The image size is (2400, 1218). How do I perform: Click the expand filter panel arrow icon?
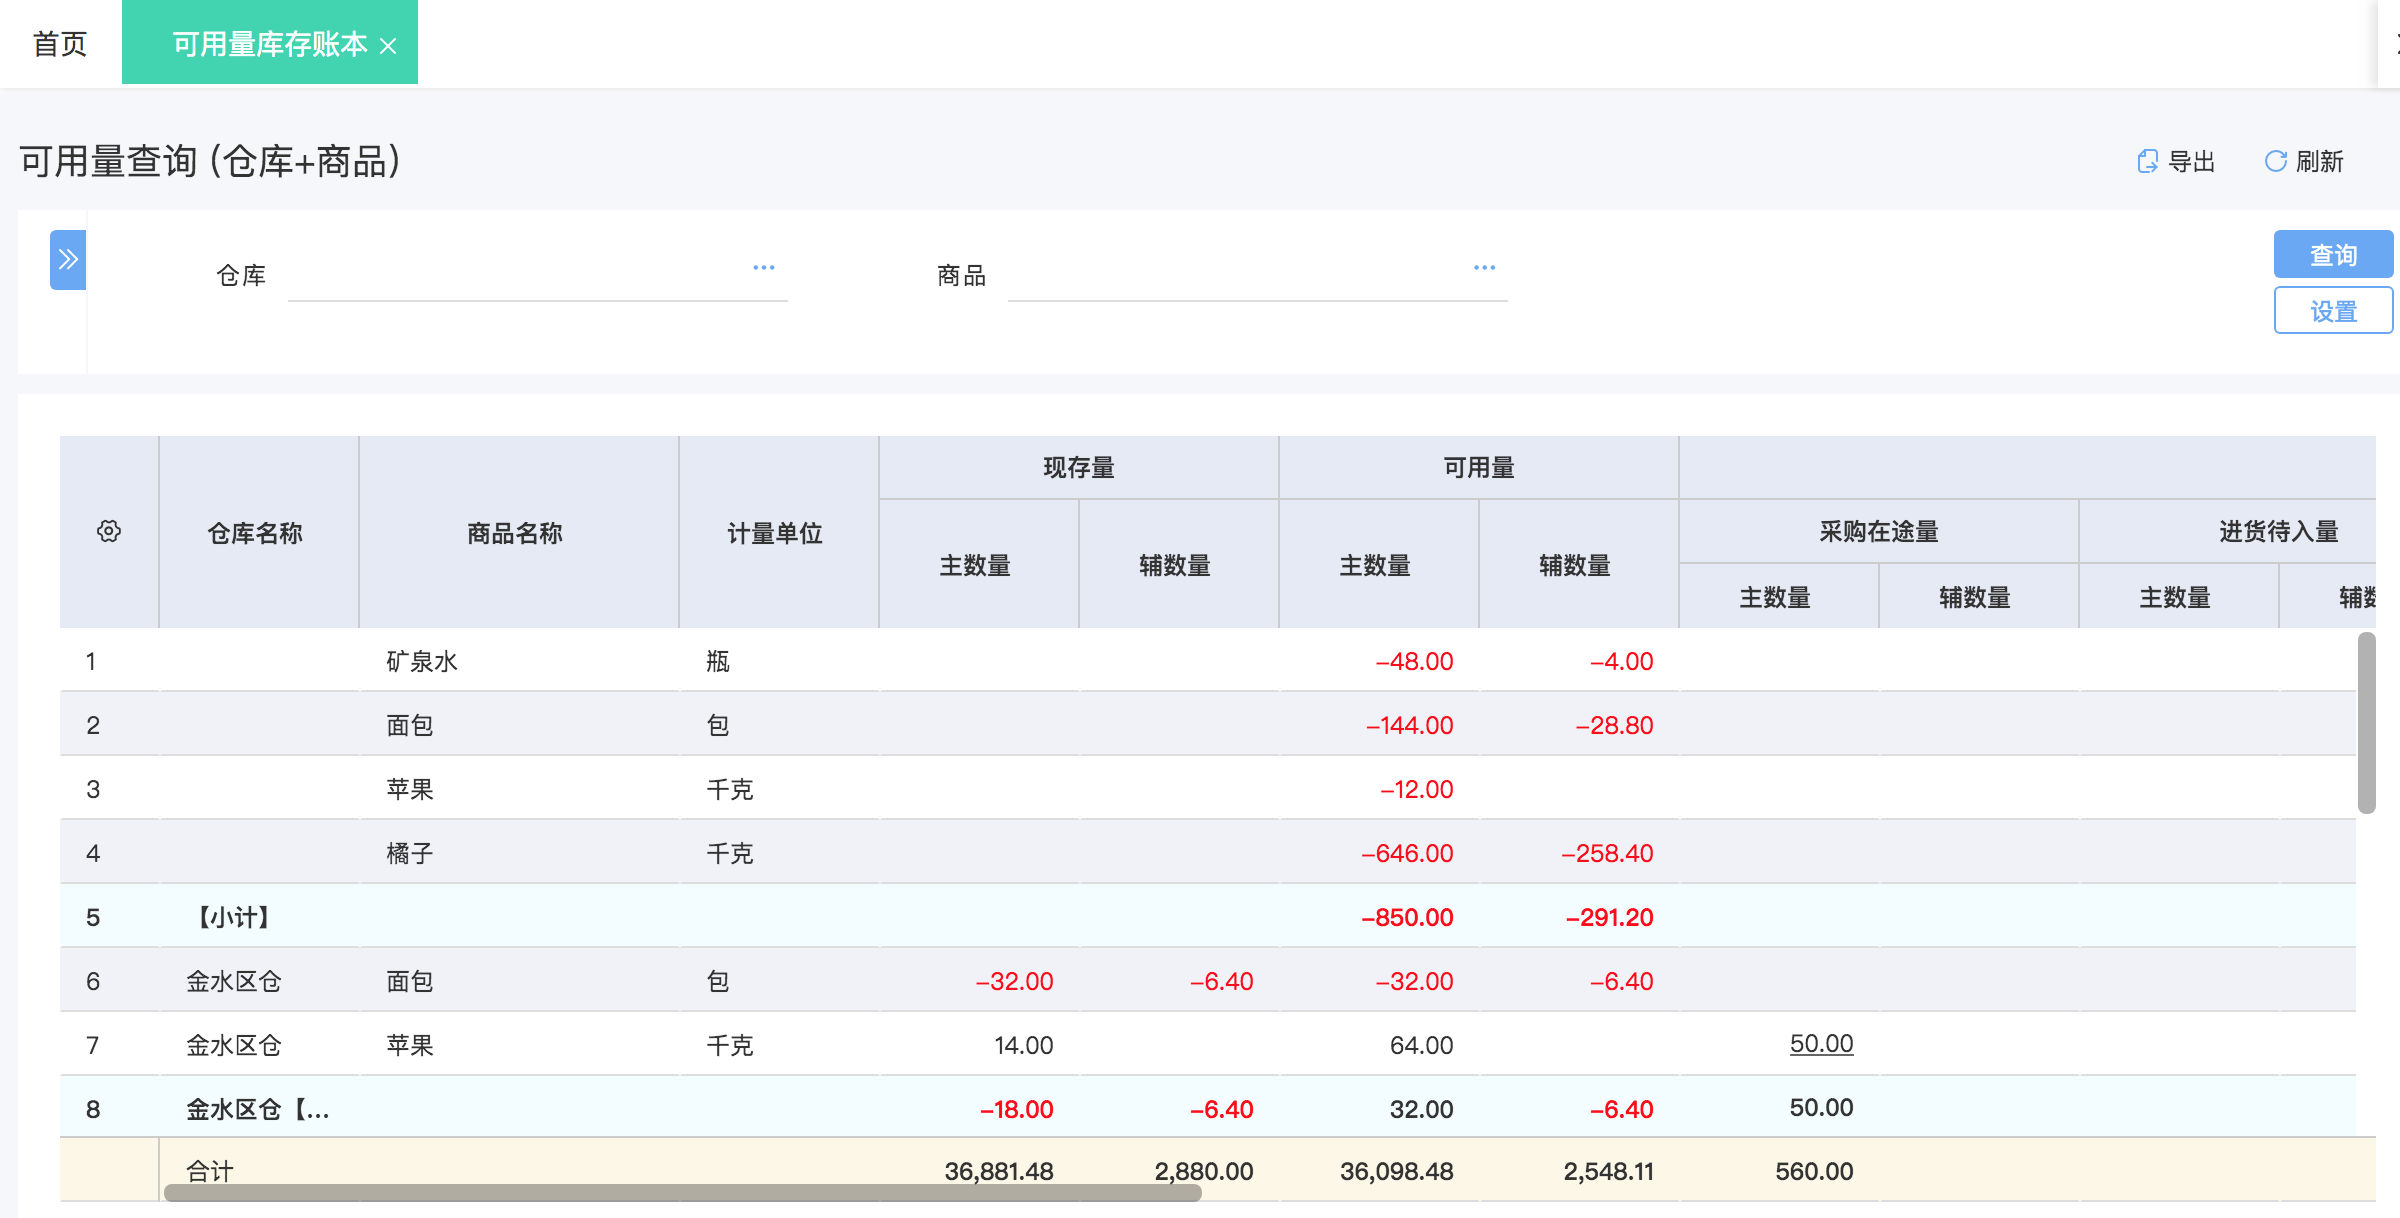coord(67,258)
